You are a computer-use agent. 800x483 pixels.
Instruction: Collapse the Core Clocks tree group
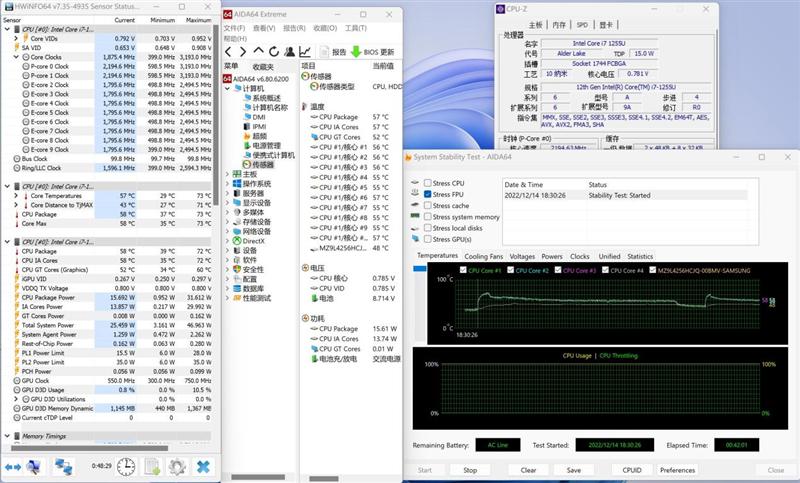17,57
